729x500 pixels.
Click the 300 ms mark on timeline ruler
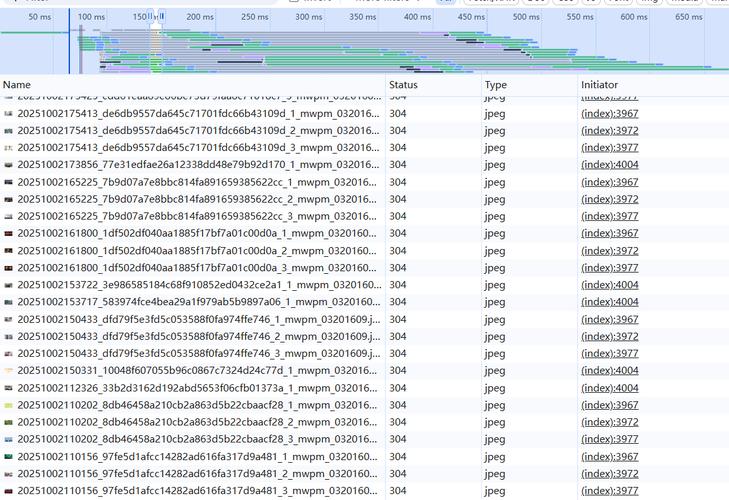[309, 17]
